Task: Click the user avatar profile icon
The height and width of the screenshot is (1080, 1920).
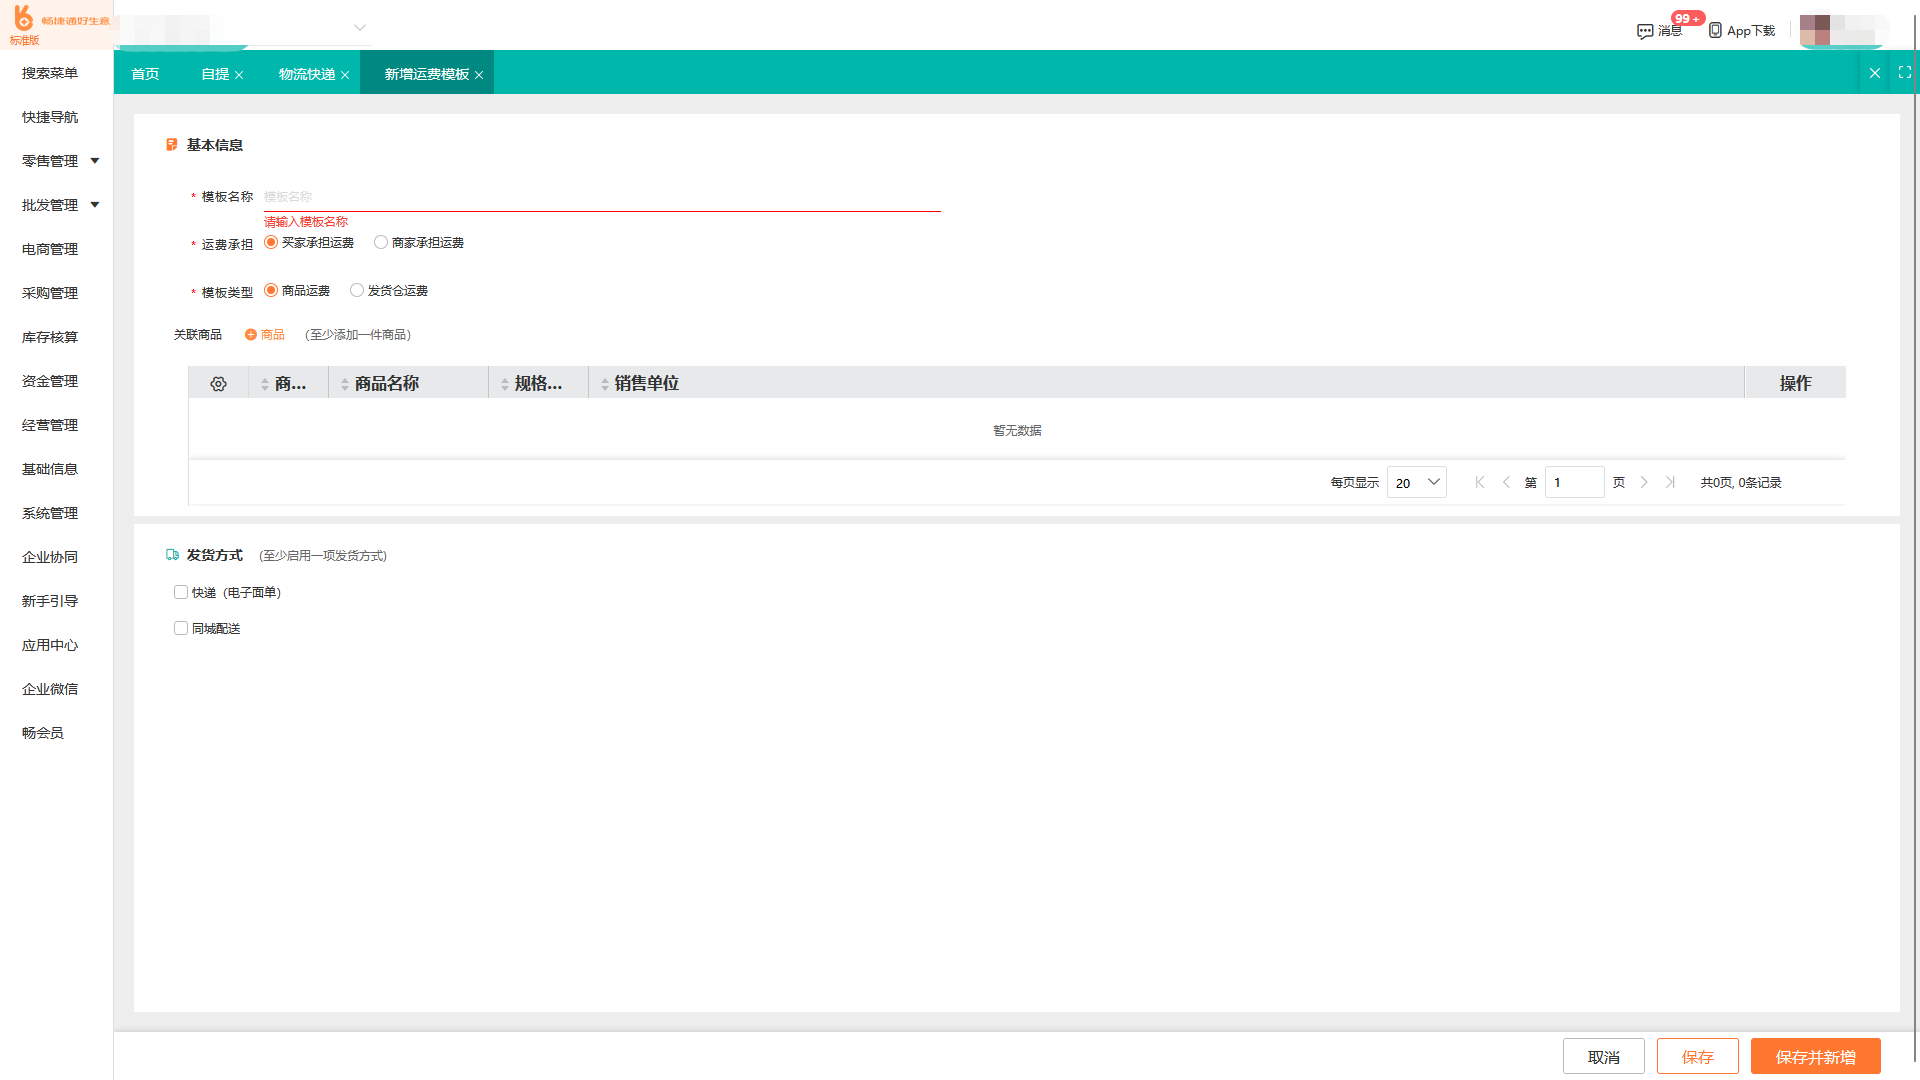Action: (x=1820, y=29)
